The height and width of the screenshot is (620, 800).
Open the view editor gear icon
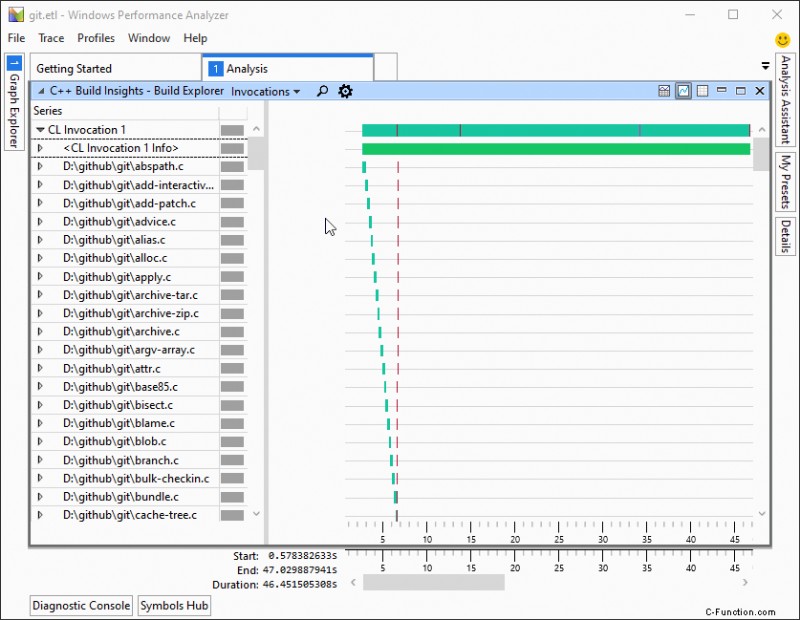(345, 91)
